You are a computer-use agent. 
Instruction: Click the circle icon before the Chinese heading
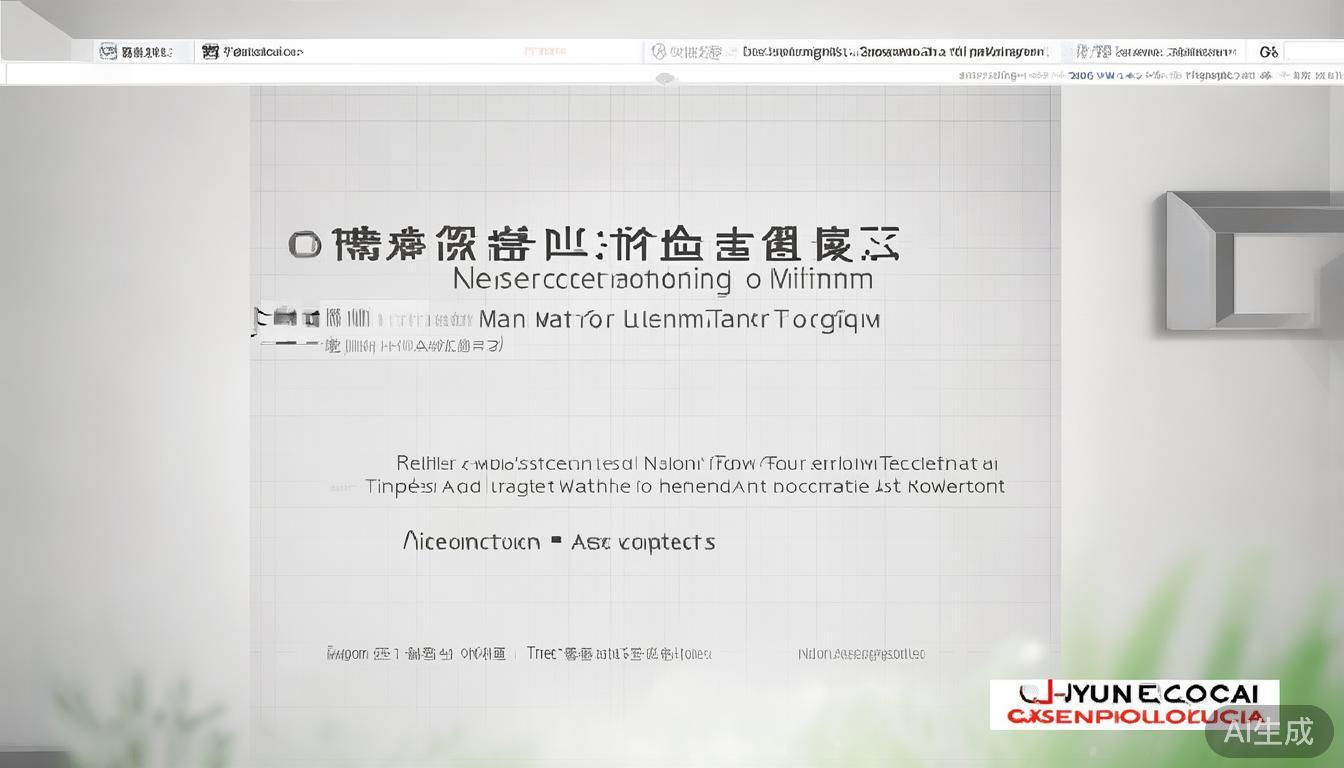304,245
